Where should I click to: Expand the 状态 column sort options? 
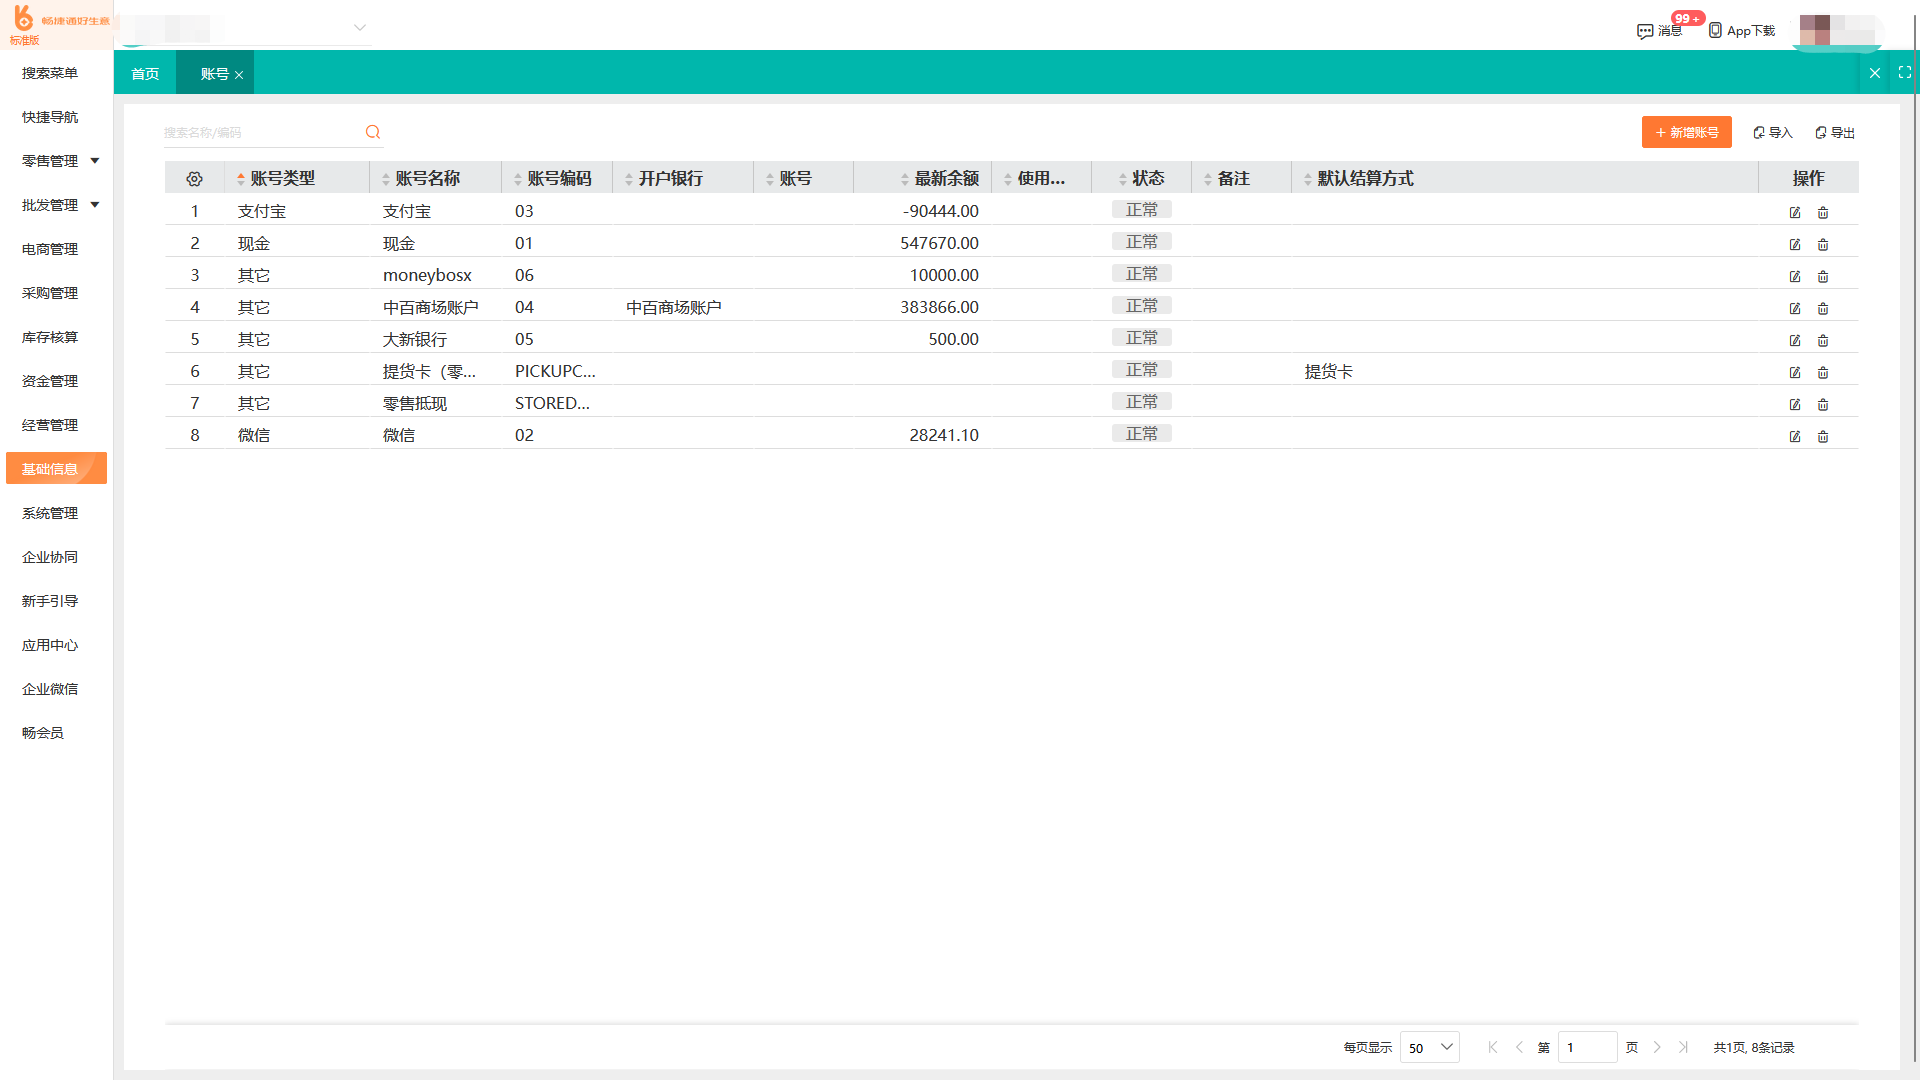1120,178
